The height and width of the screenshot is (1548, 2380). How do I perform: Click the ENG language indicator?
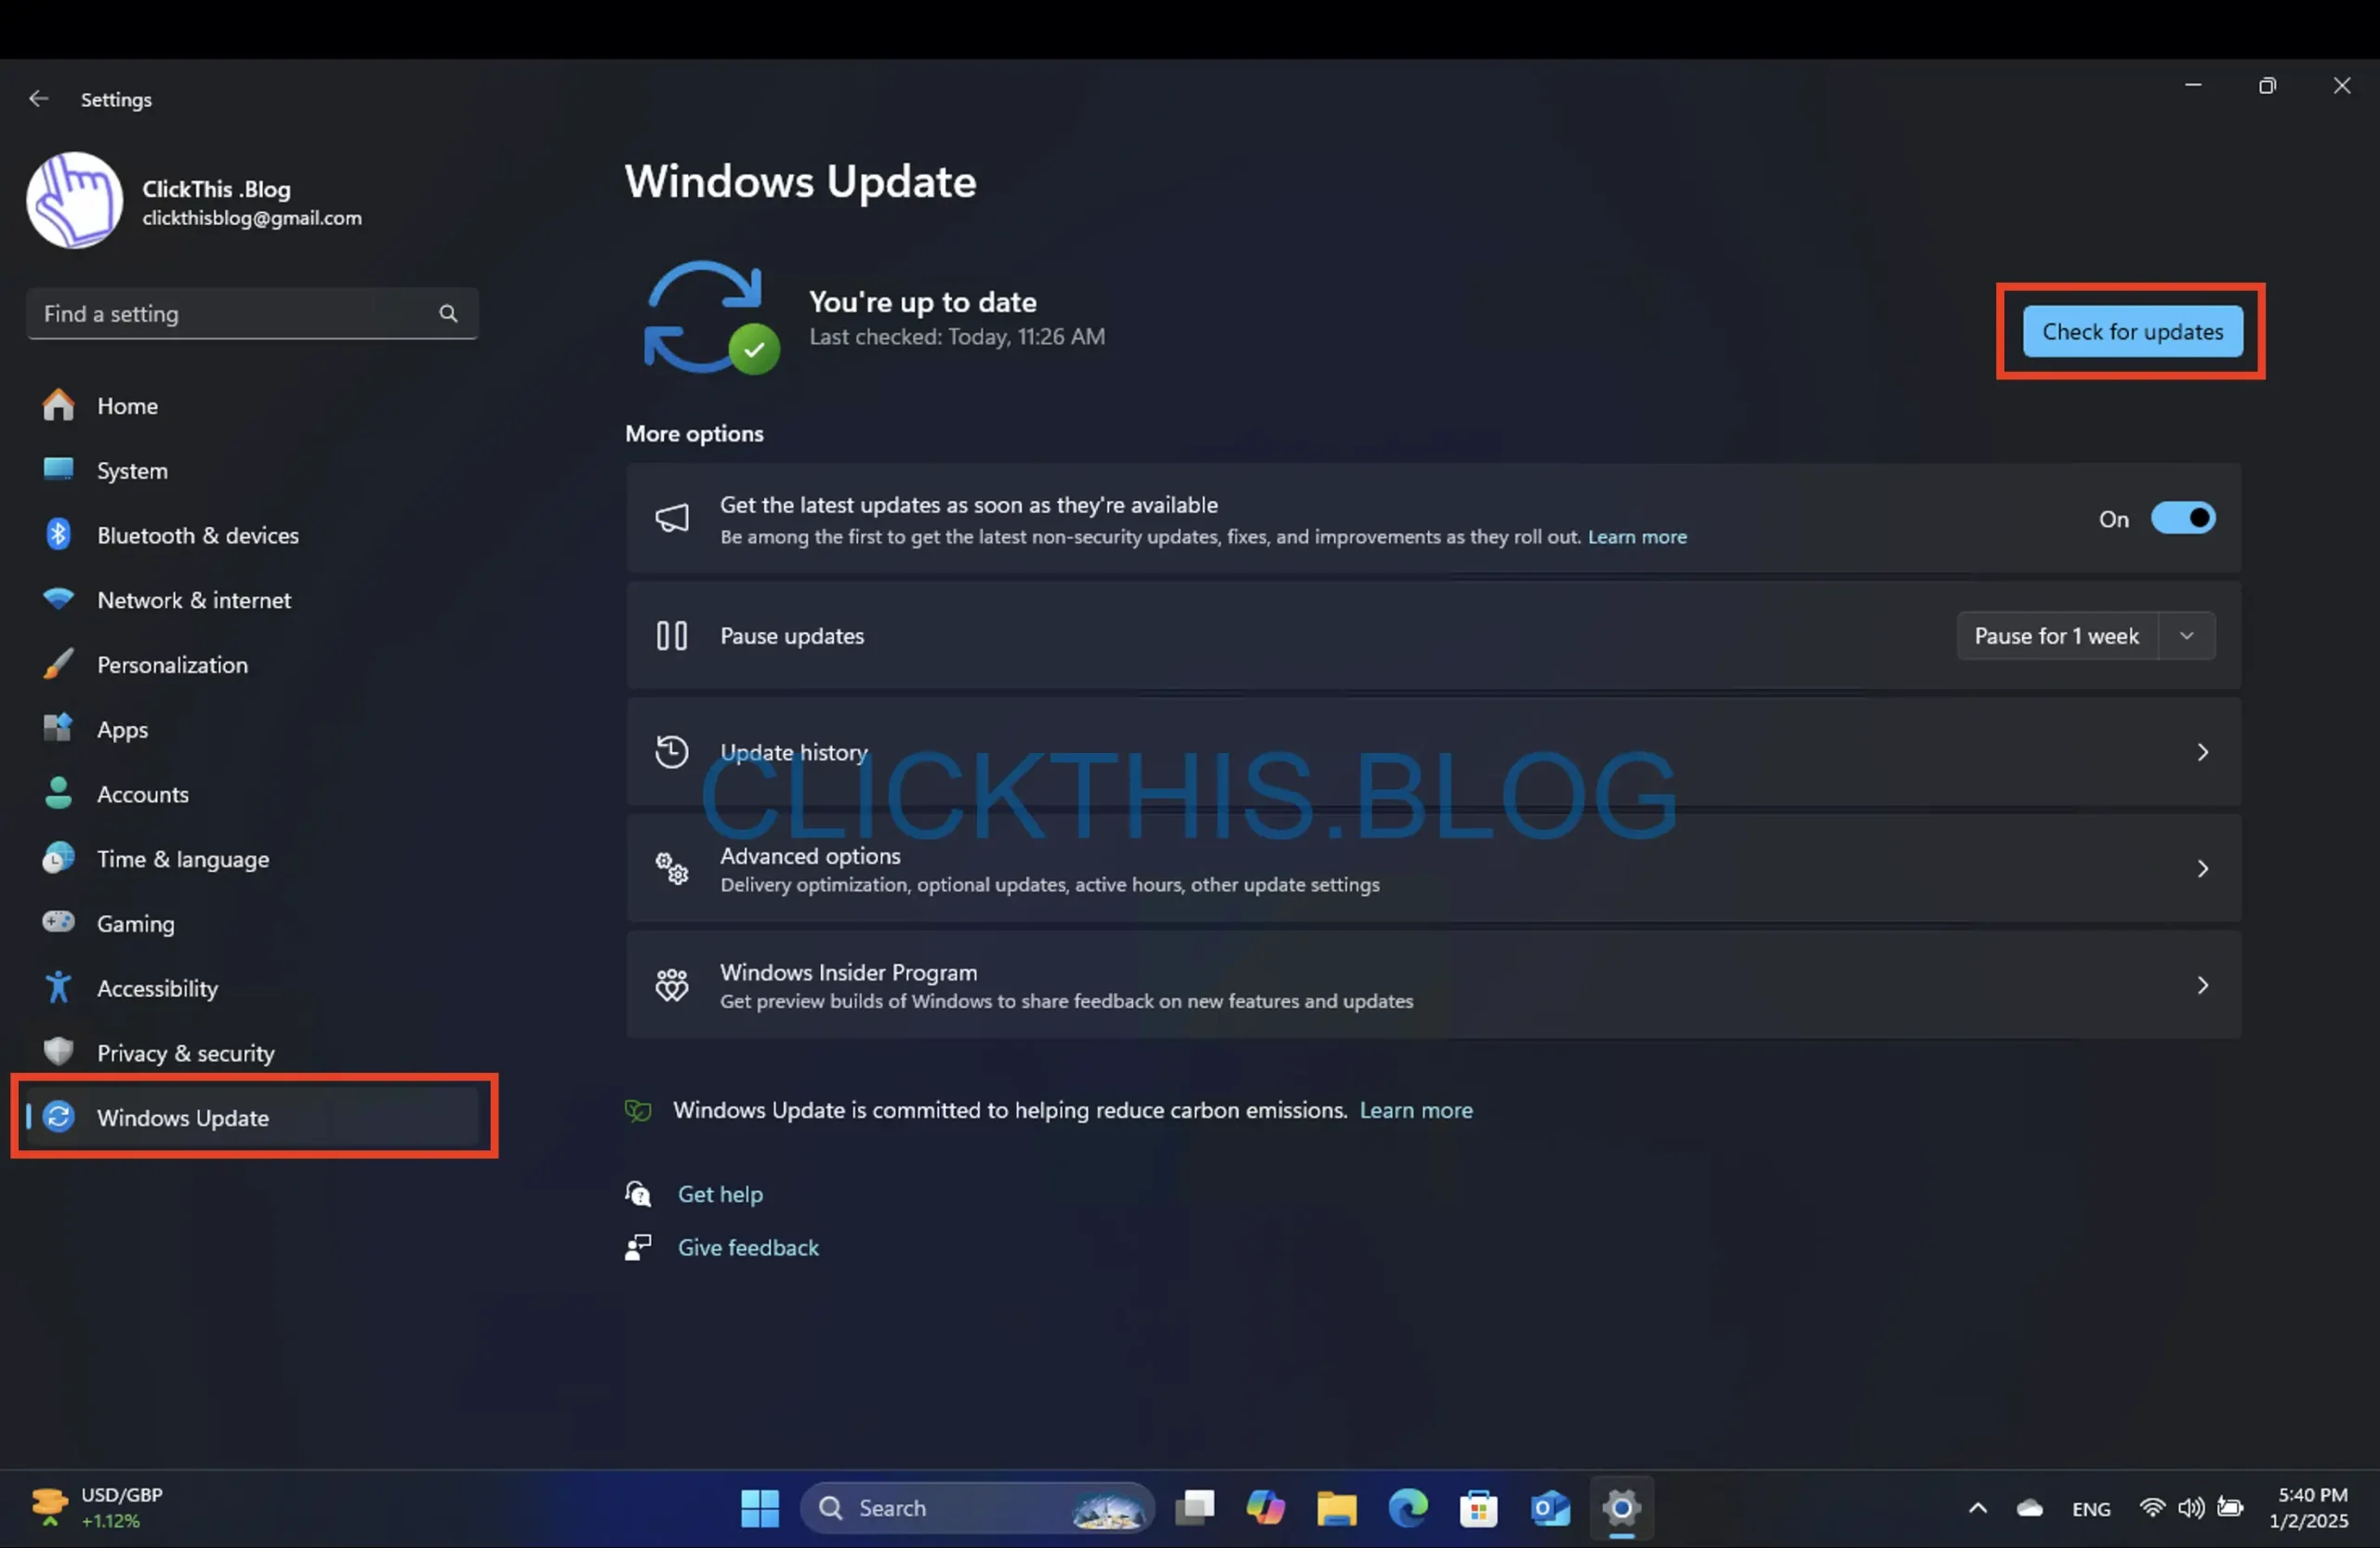click(2090, 1509)
